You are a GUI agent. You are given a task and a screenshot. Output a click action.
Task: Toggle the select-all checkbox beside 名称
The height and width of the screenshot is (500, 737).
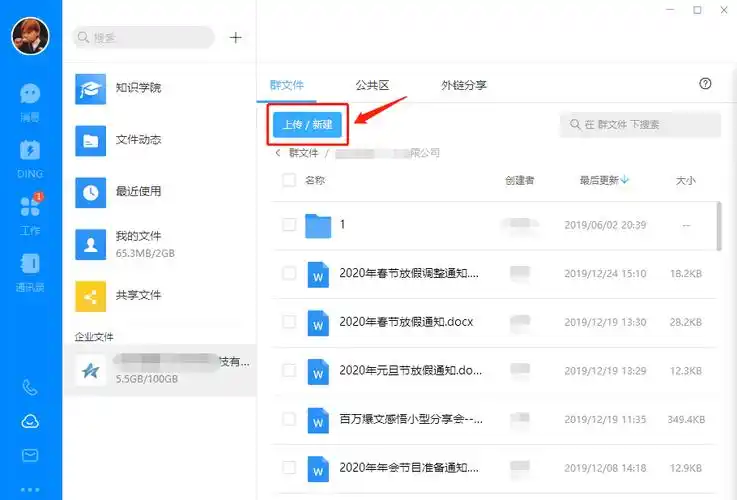point(289,180)
